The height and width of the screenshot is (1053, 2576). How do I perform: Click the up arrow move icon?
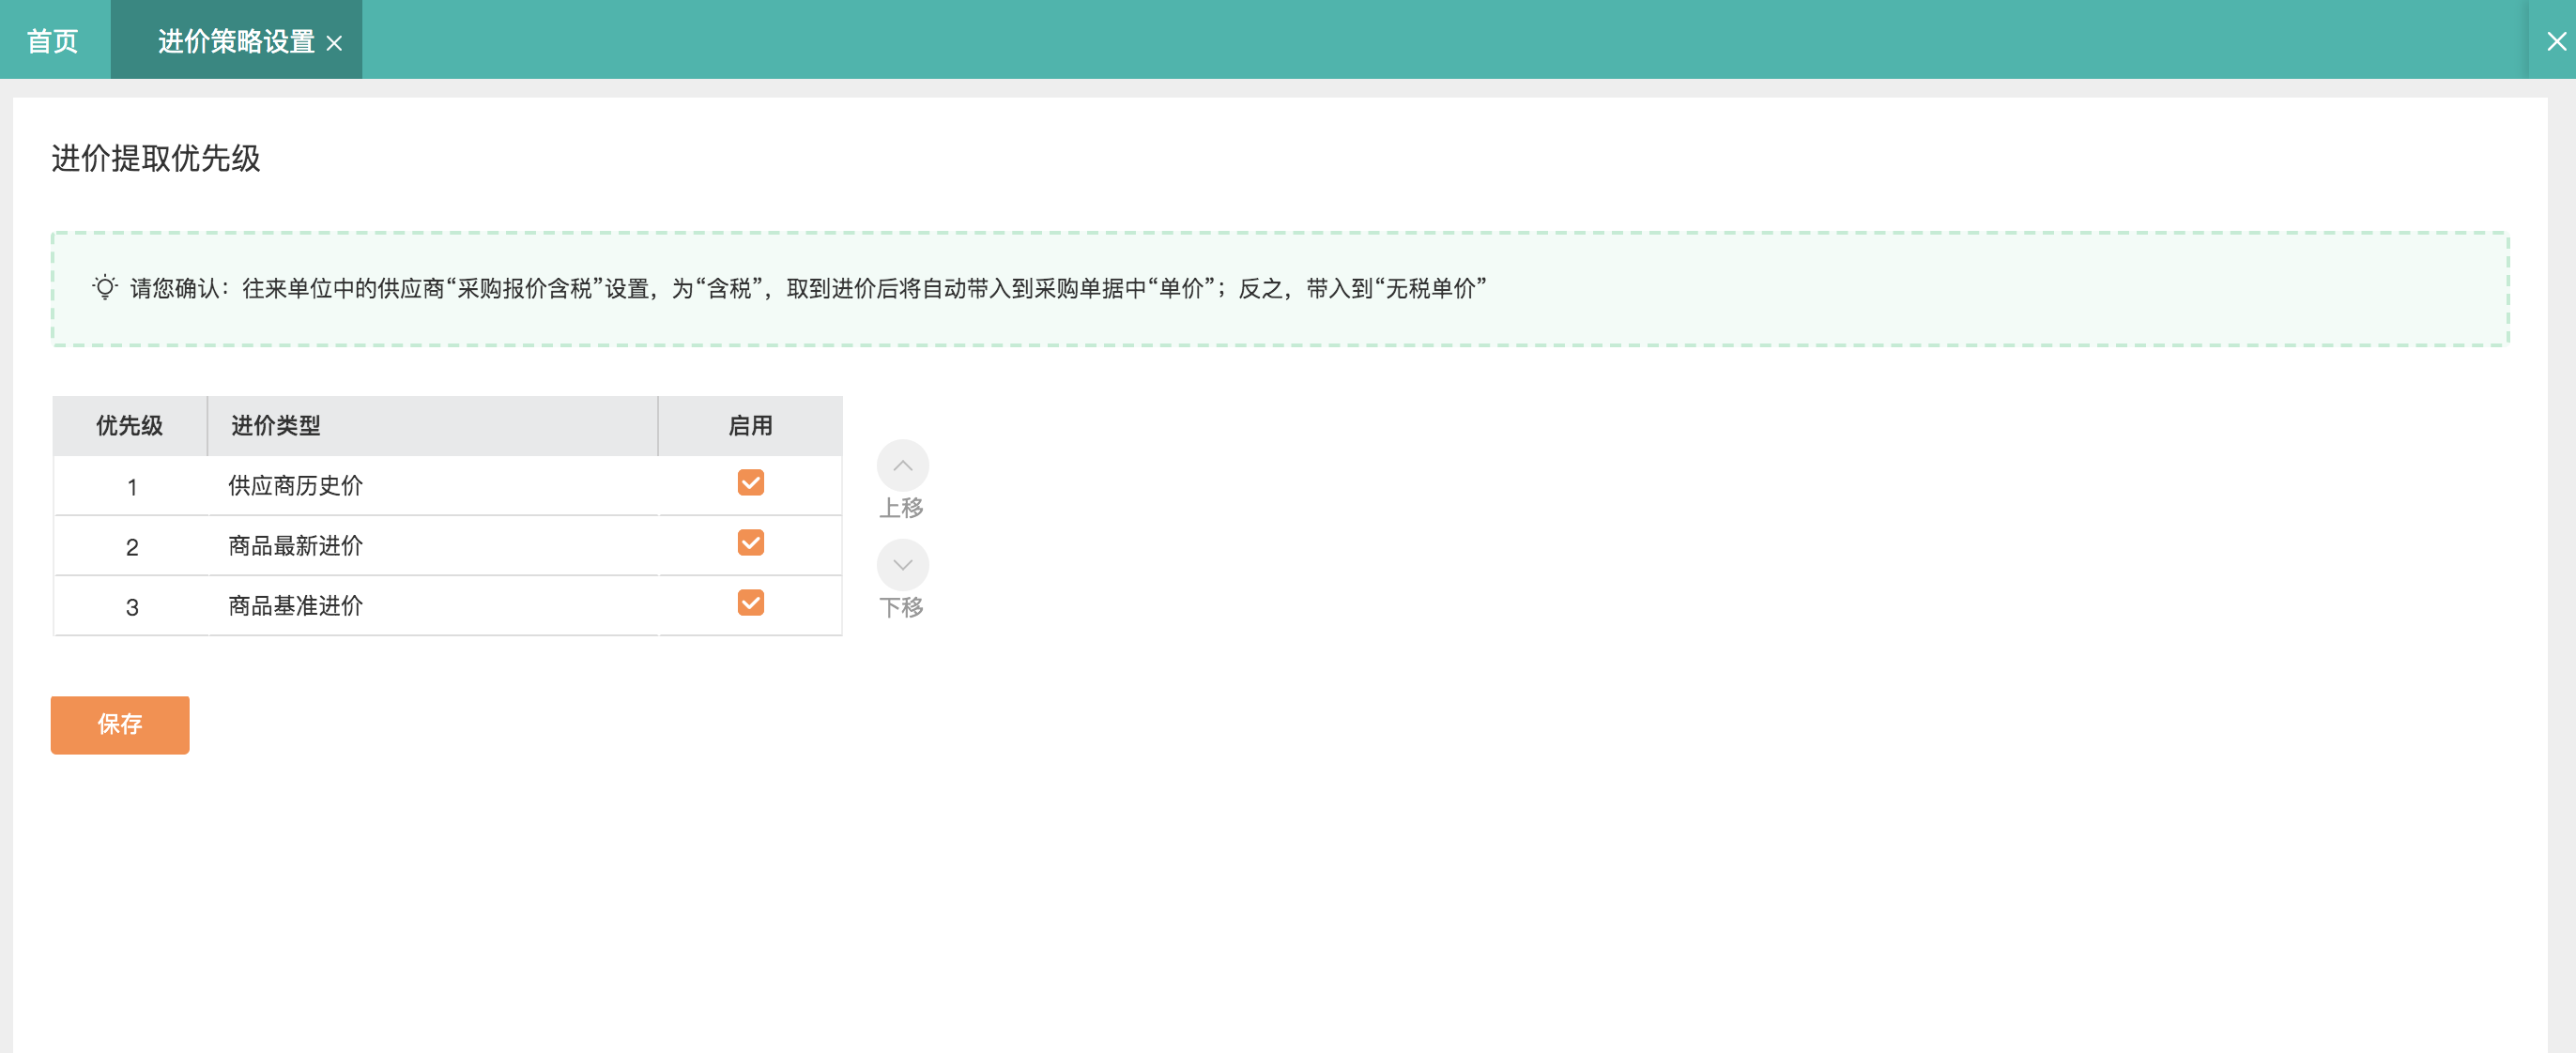click(x=902, y=466)
